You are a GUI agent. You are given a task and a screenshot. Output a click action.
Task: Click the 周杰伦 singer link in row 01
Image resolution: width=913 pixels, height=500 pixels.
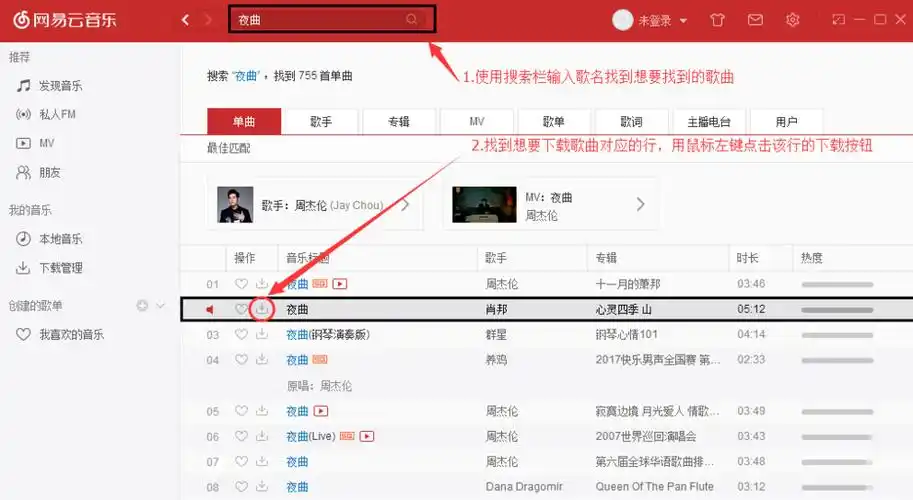(502, 284)
